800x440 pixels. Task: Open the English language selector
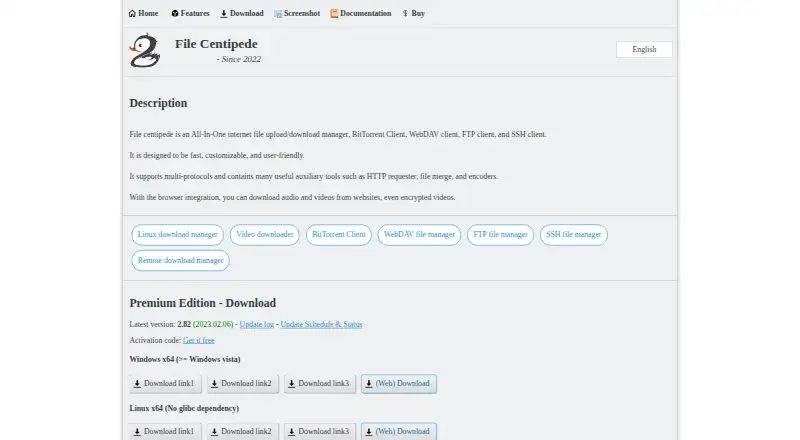[644, 50]
